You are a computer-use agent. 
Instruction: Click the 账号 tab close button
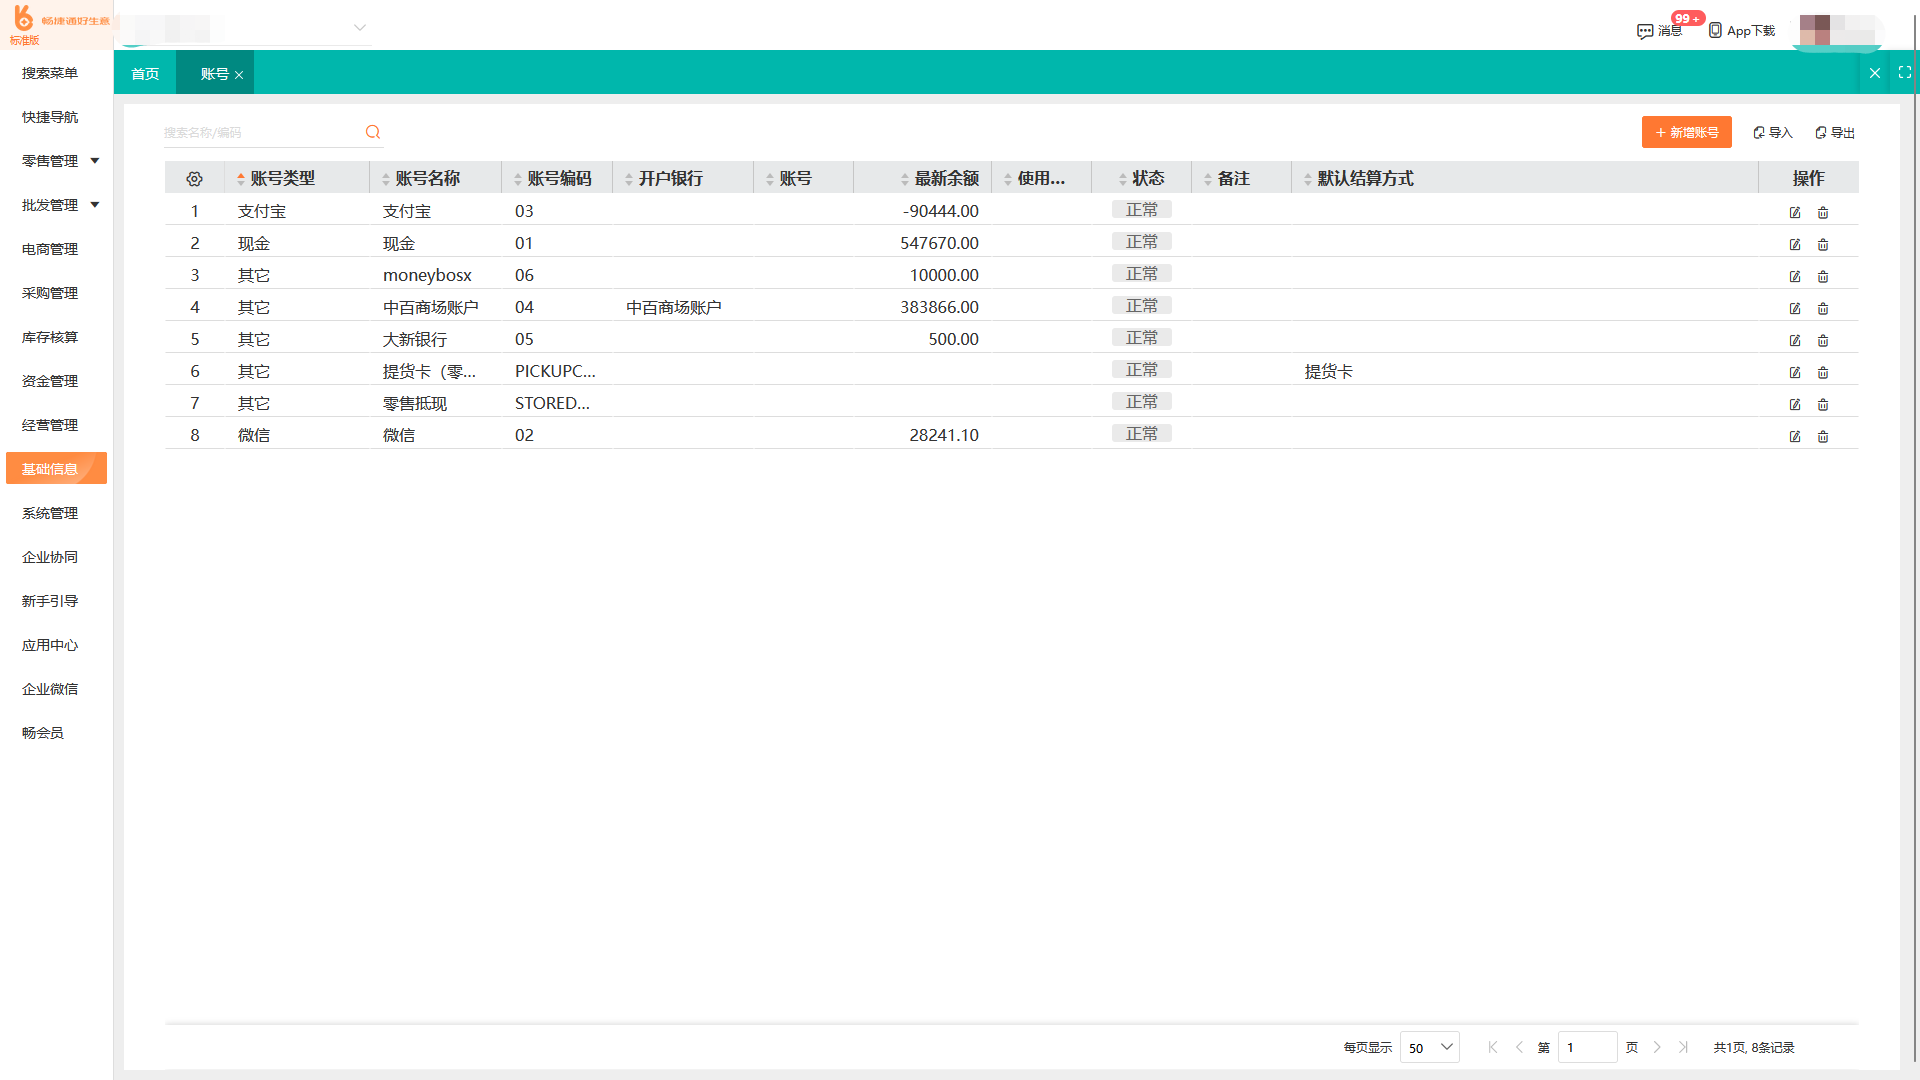[x=240, y=74]
